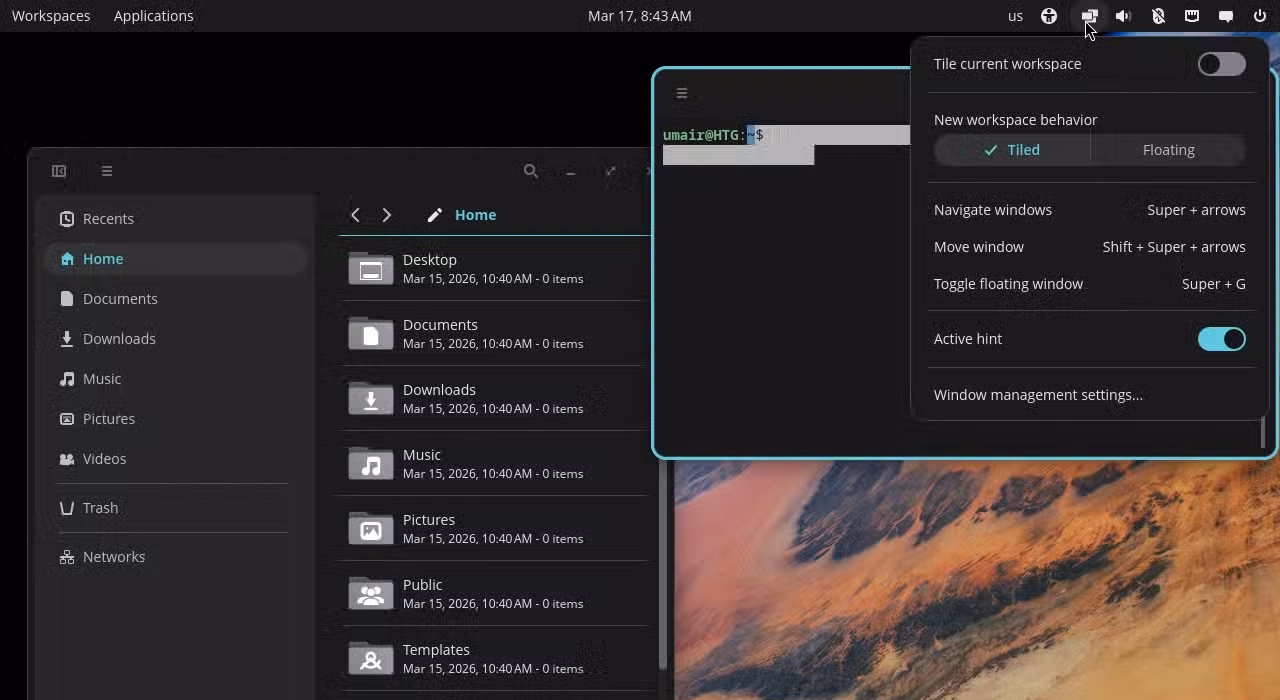Choose Floating new workspace behavior

pos(1168,150)
